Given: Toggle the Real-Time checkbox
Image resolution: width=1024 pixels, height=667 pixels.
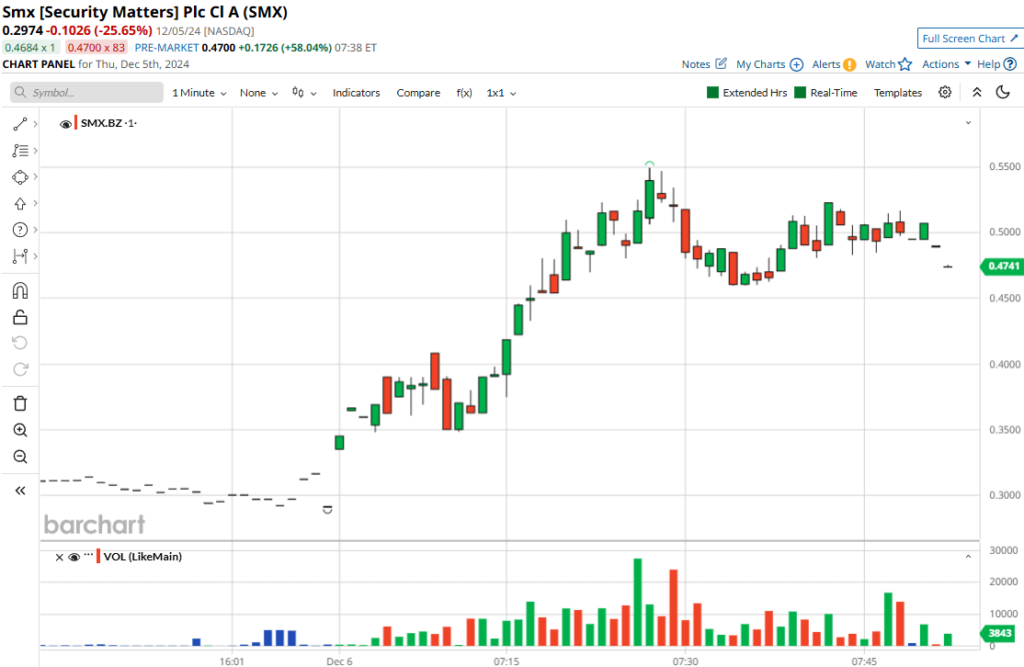Looking at the screenshot, I should (800, 93).
